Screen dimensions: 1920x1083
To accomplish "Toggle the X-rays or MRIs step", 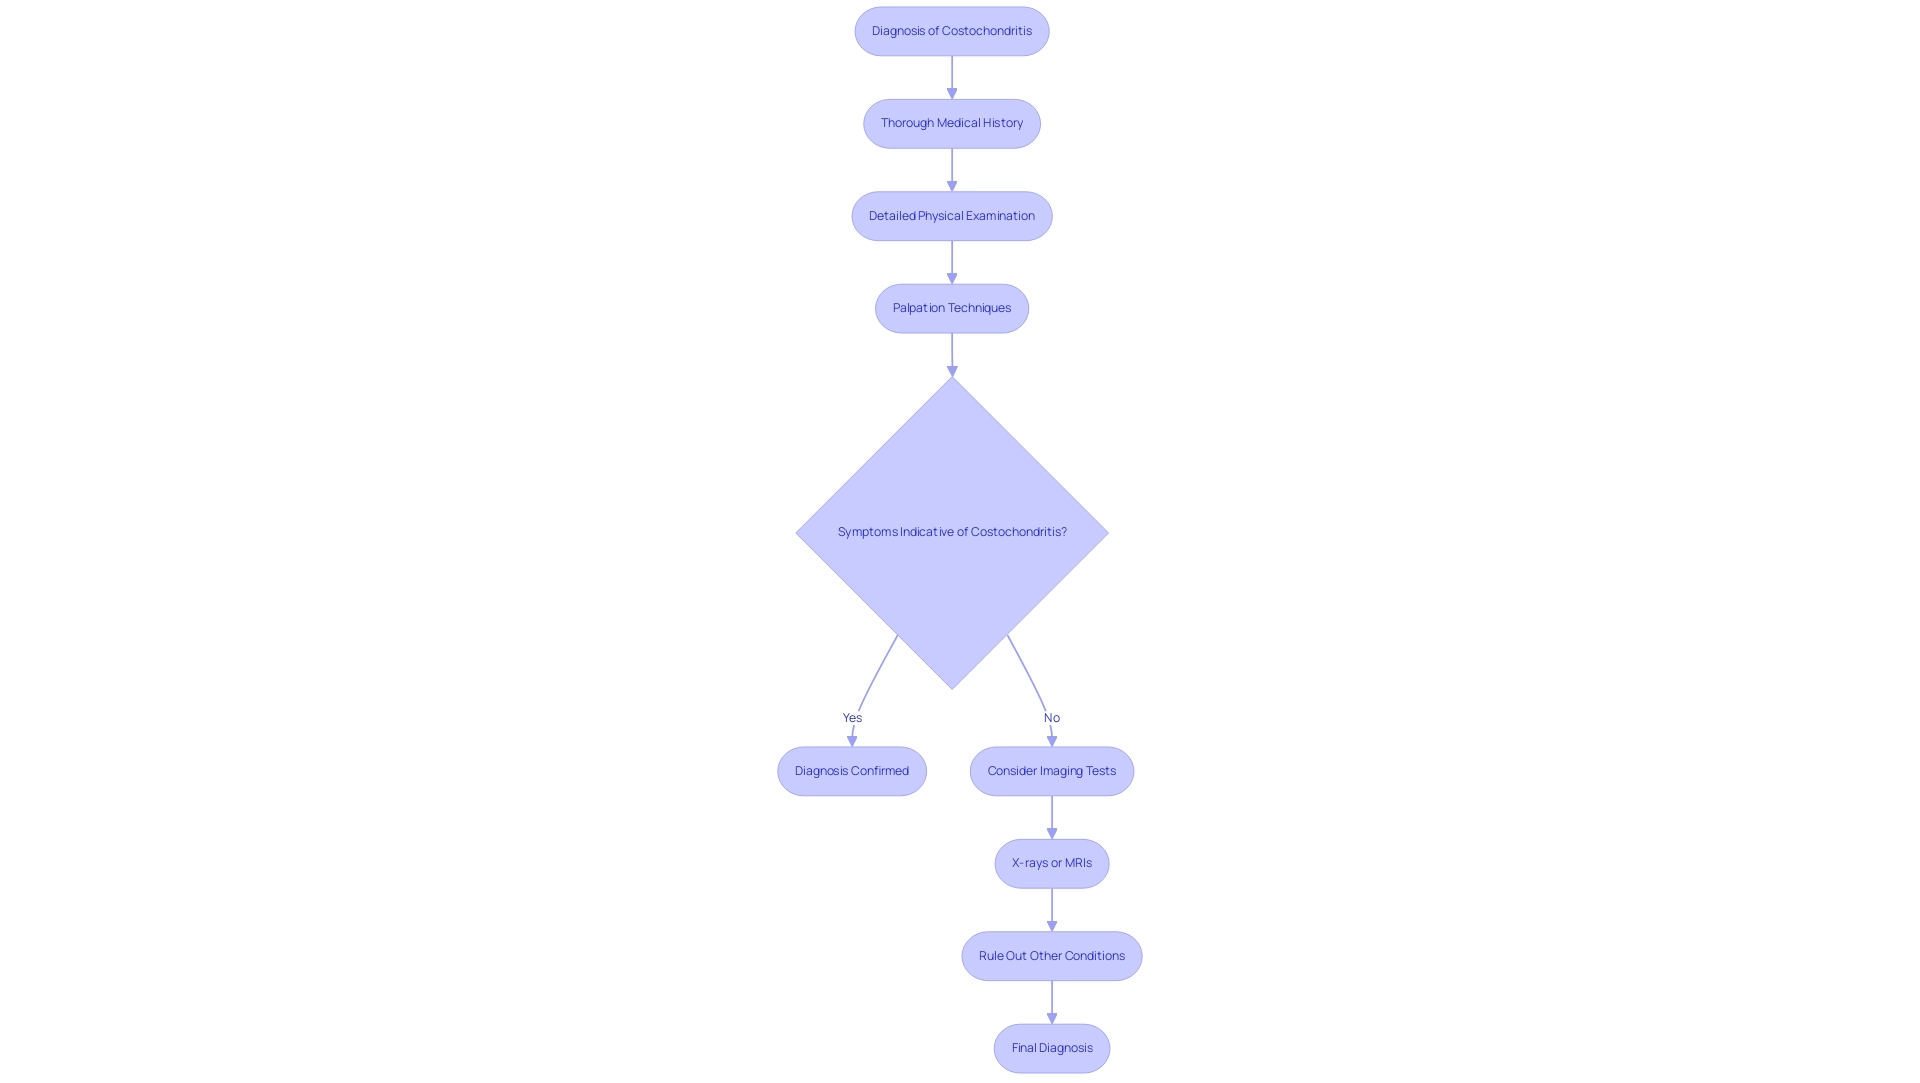I will point(1051,863).
